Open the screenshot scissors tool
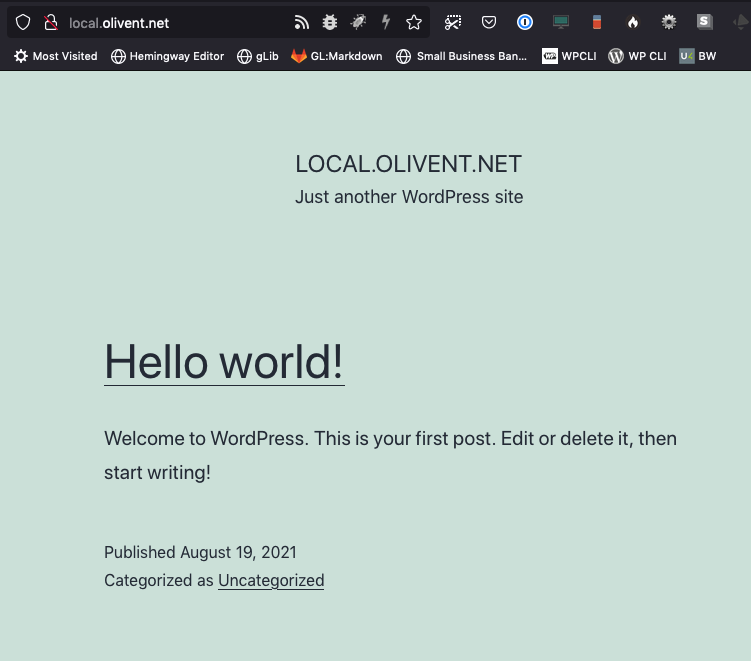Image resolution: width=751 pixels, height=661 pixels. (x=454, y=22)
